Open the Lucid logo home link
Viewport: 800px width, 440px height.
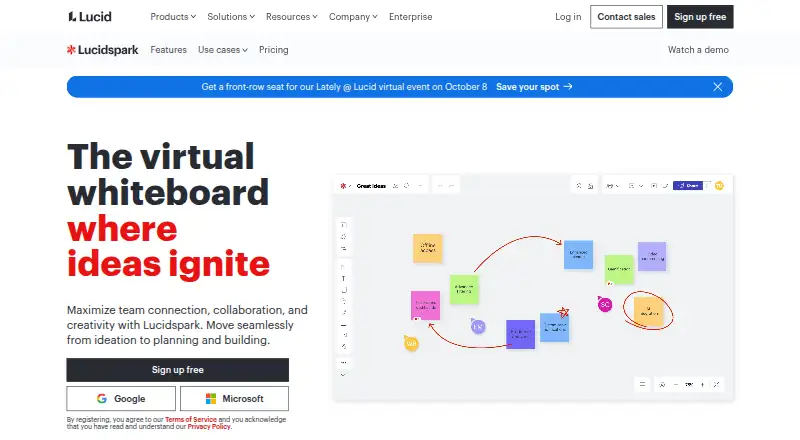click(90, 17)
